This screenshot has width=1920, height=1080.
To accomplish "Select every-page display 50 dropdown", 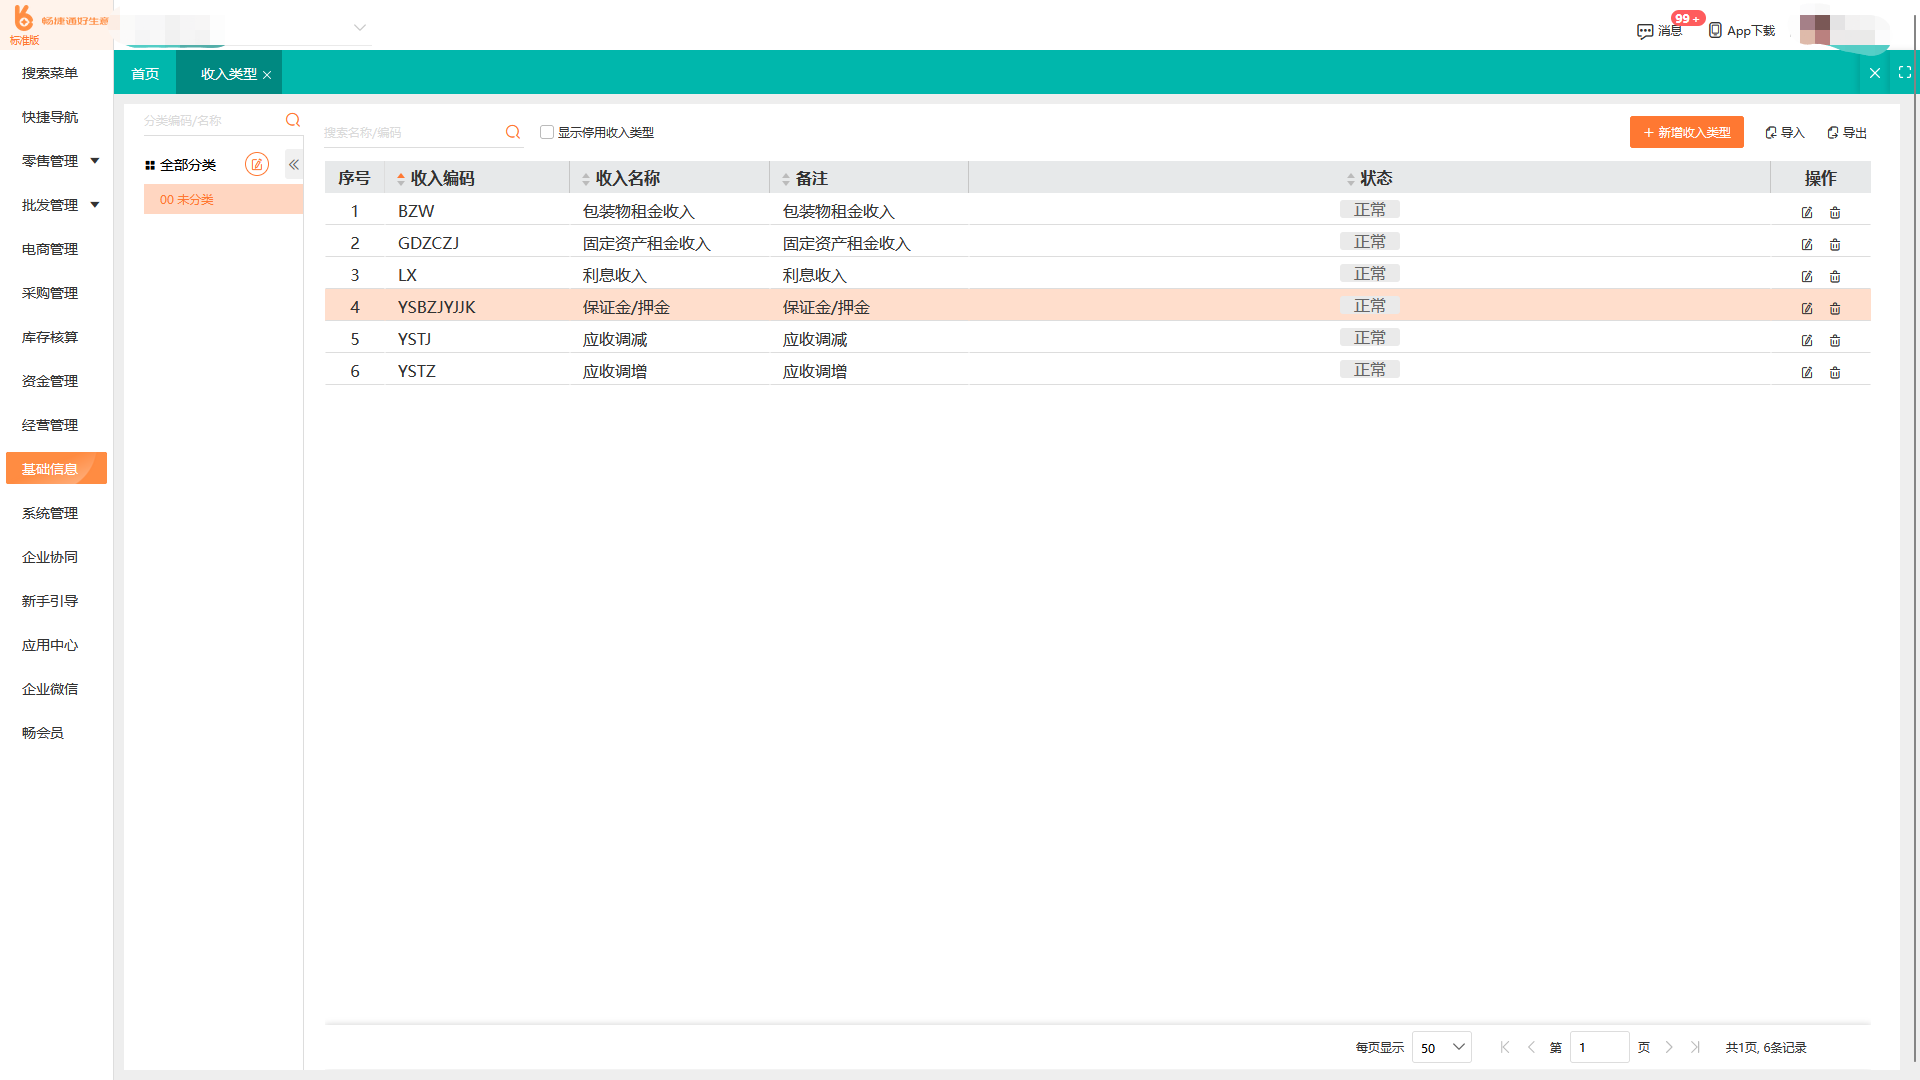I will pos(1440,1047).
